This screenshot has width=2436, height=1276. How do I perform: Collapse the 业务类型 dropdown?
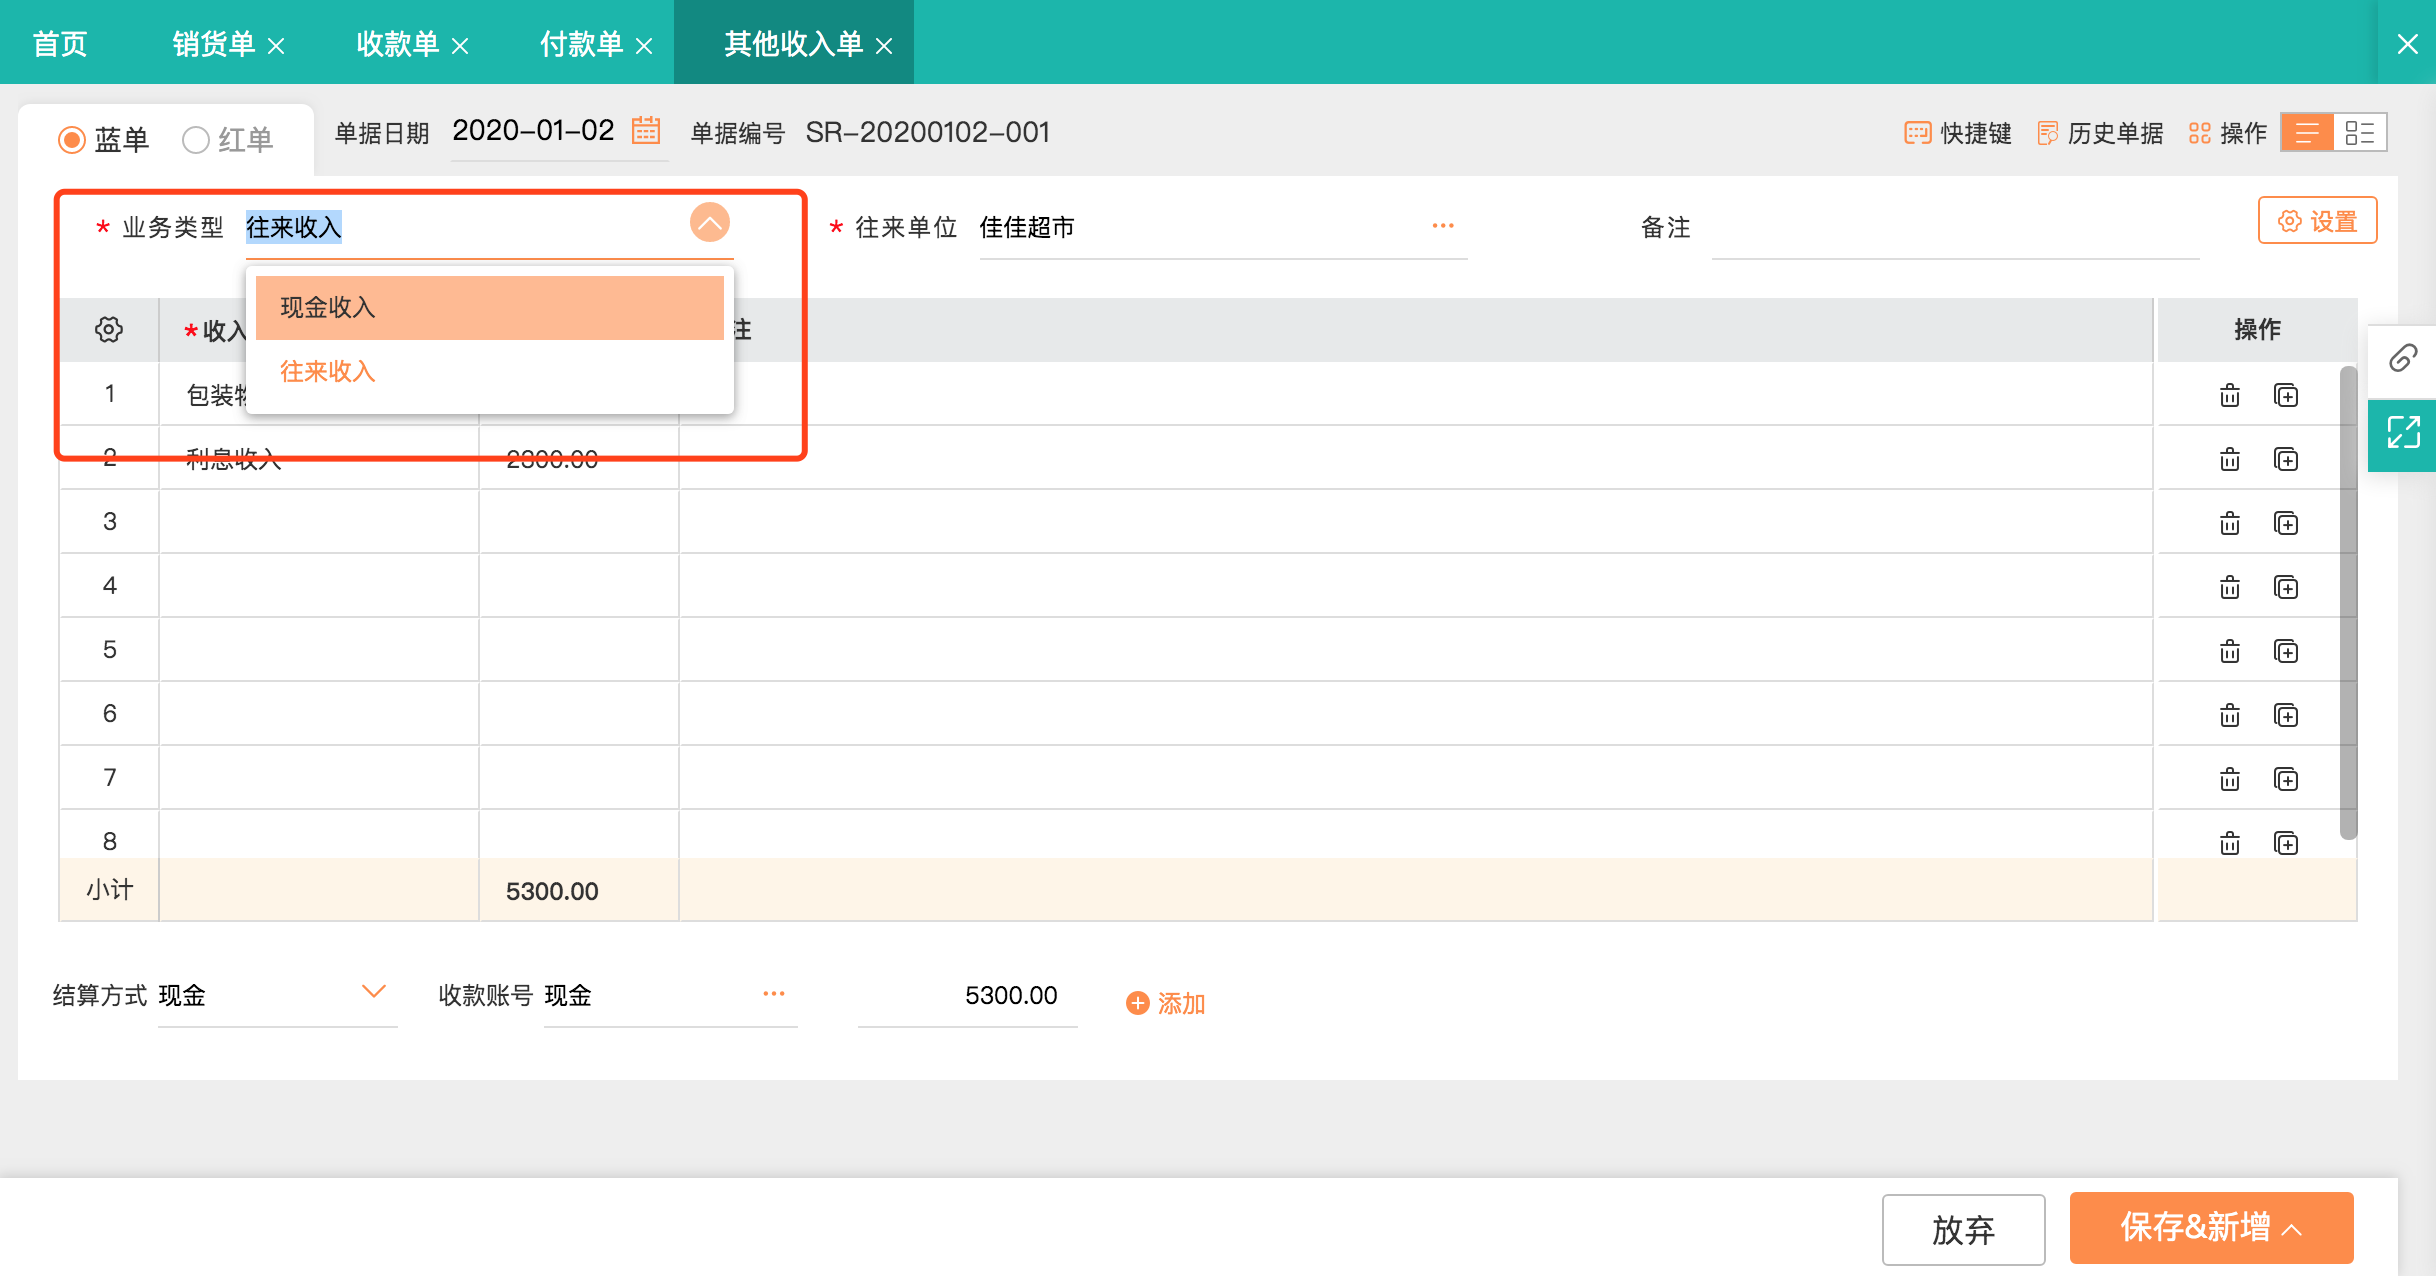pos(710,224)
